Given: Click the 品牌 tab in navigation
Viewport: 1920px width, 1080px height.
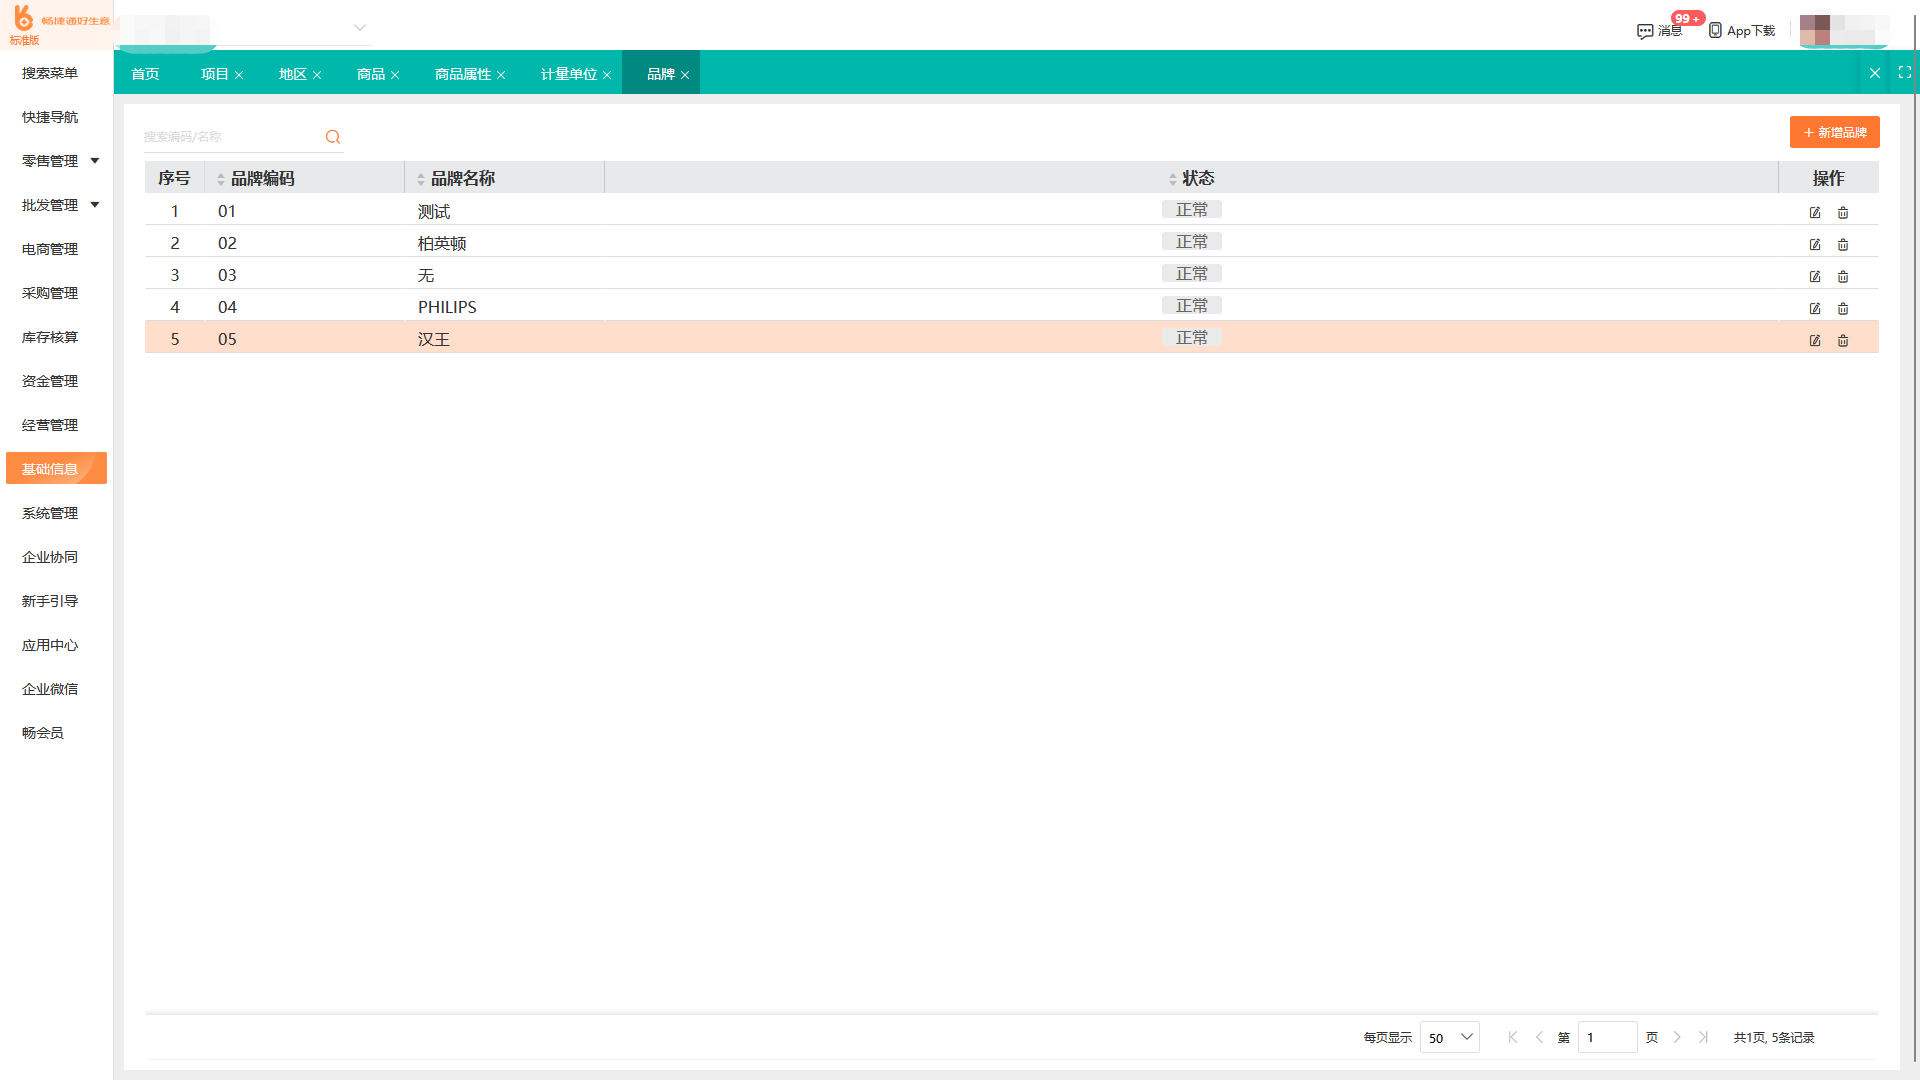Looking at the screenshot, I should (661, 73).
